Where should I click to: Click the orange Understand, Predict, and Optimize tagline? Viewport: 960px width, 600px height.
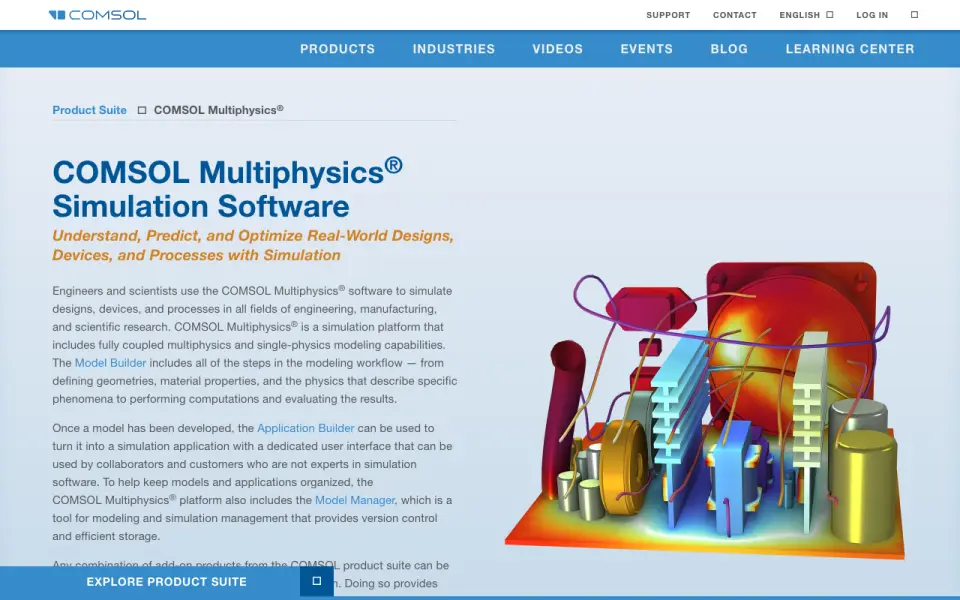(253, 246)
